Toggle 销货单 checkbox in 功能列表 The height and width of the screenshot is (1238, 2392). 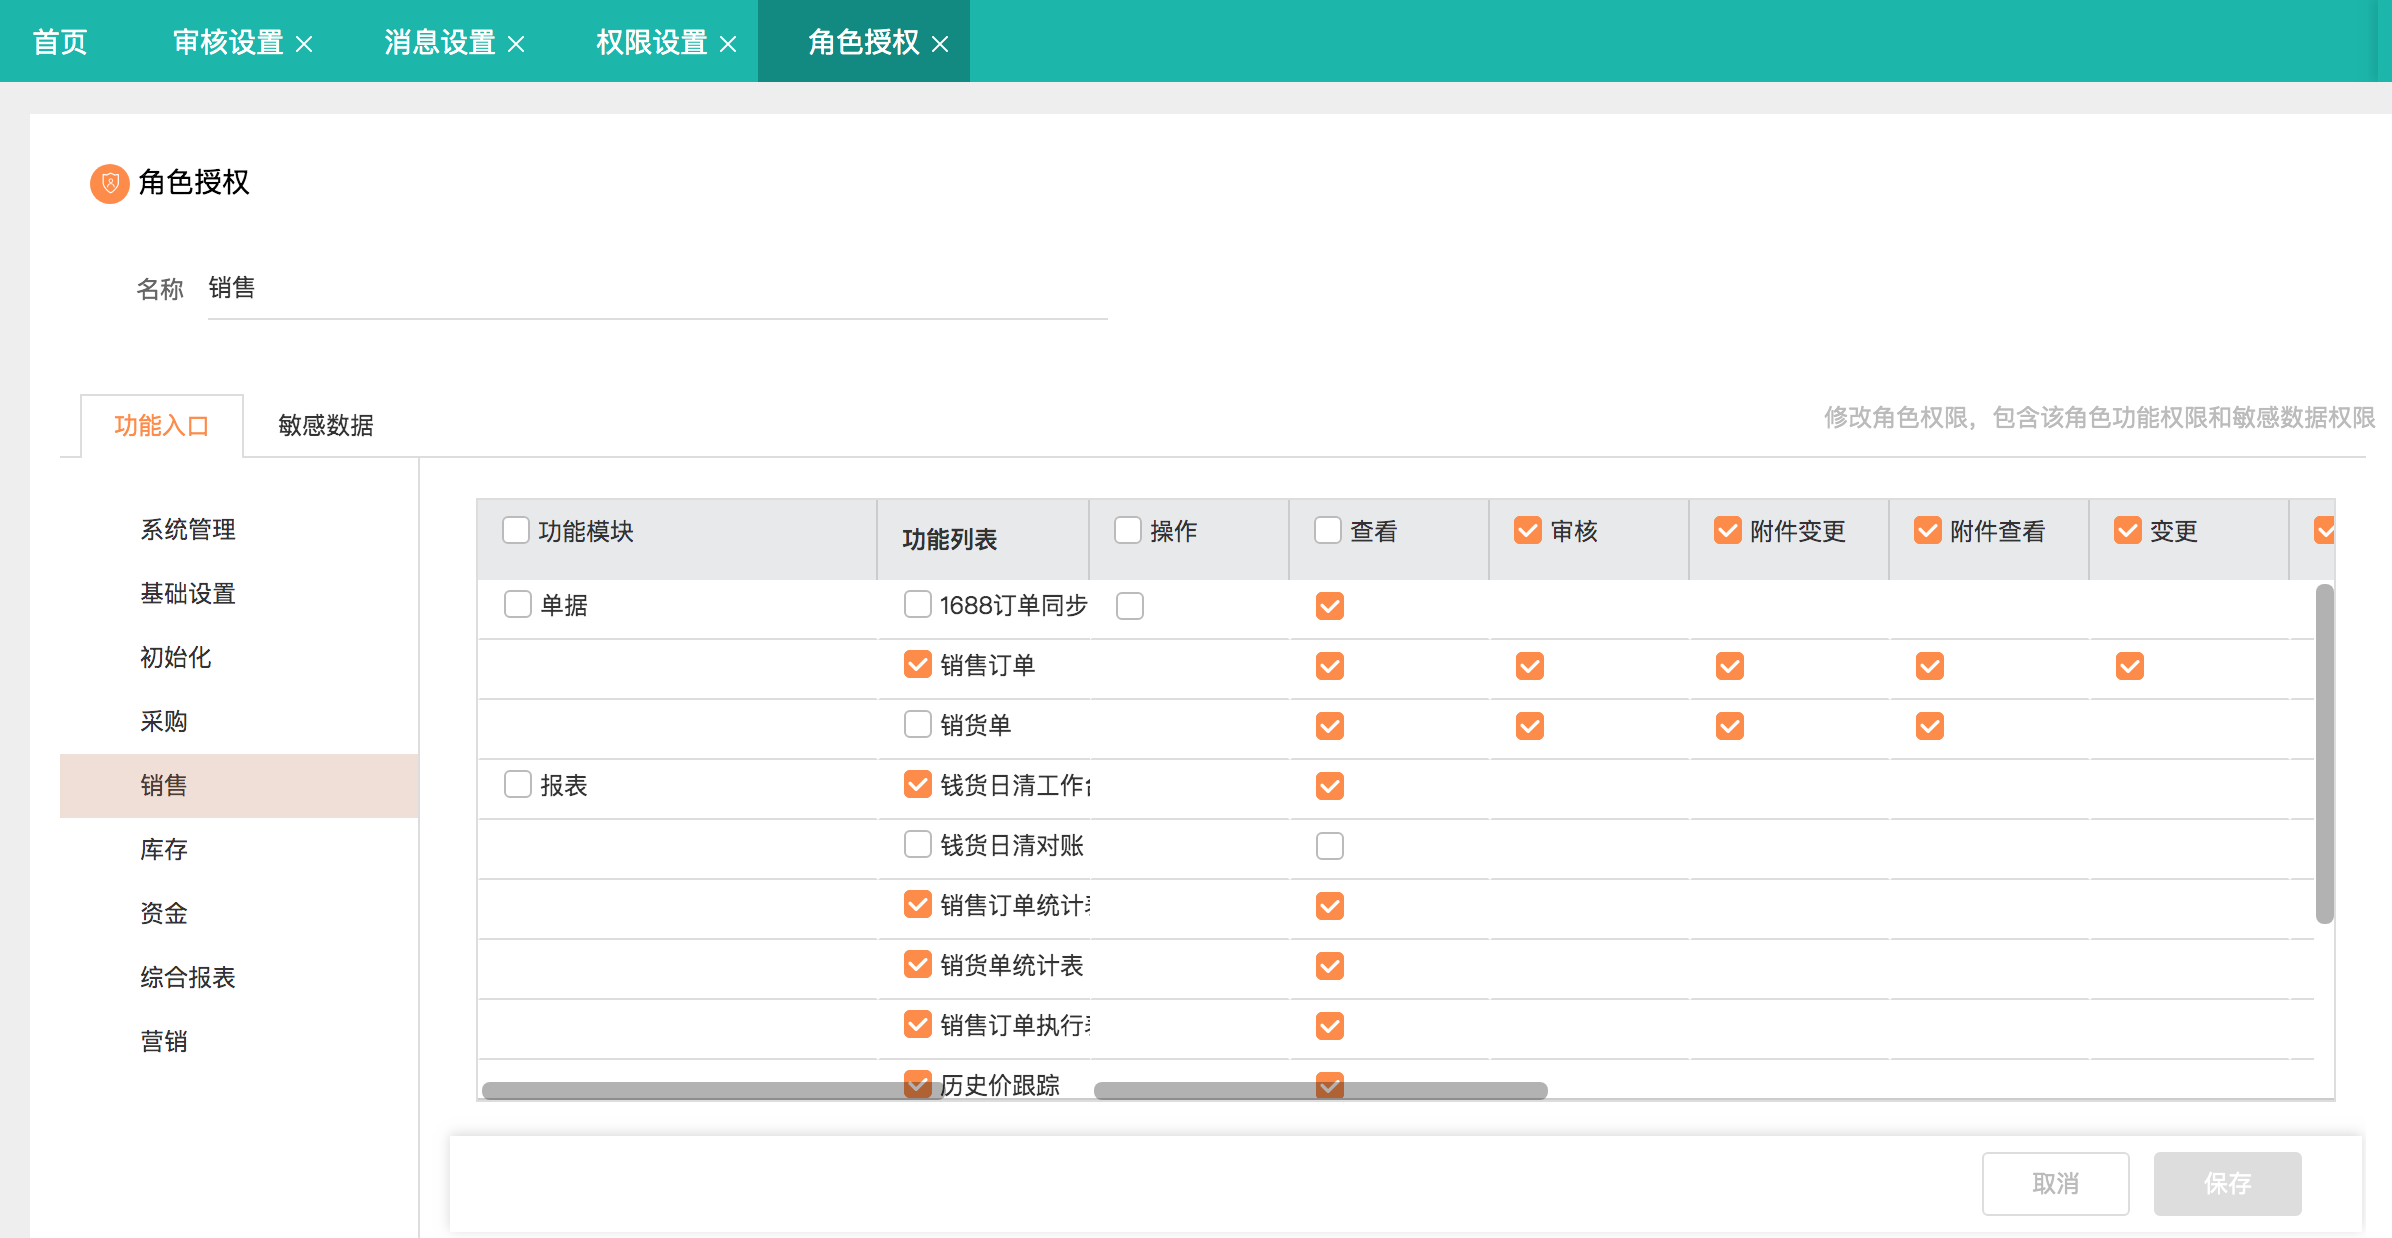coord(914,725)
